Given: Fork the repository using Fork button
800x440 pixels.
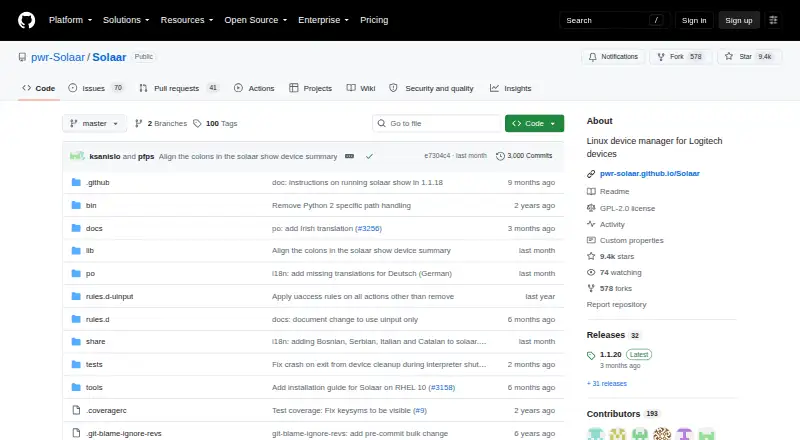Looking at the screenshot, I should coord(680,57).
